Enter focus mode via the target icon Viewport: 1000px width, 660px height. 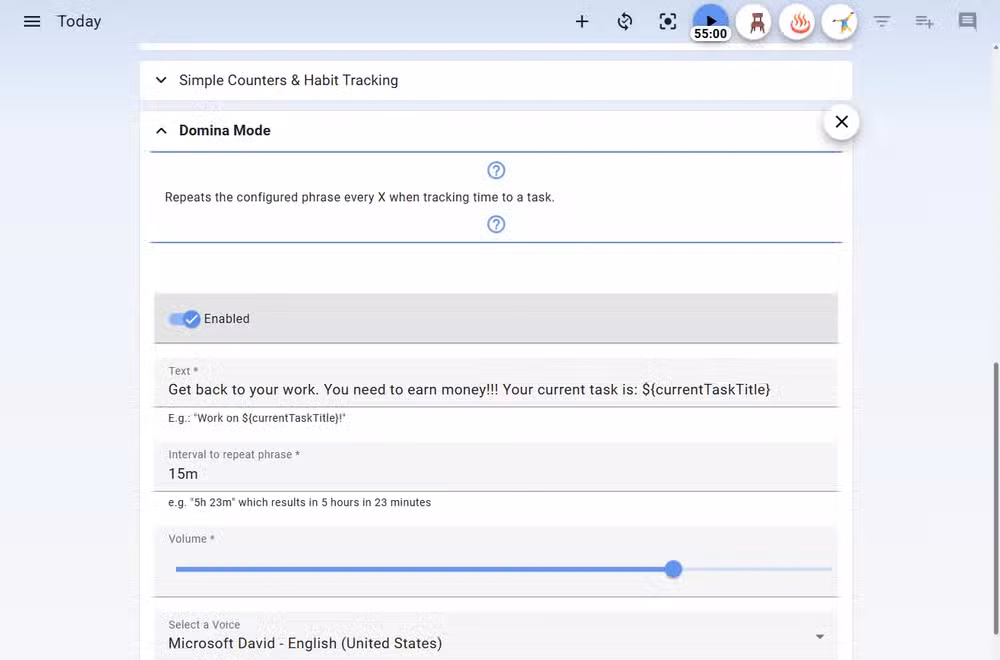[667, 22]
